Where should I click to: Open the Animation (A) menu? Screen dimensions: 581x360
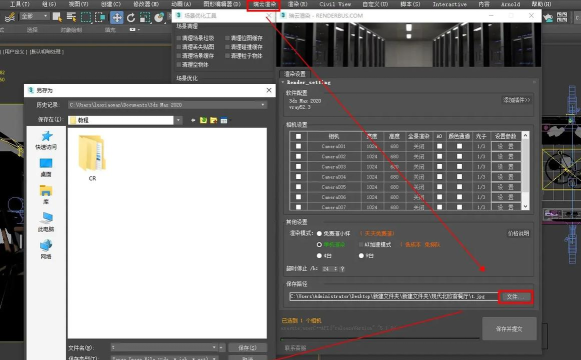point(181,4)
